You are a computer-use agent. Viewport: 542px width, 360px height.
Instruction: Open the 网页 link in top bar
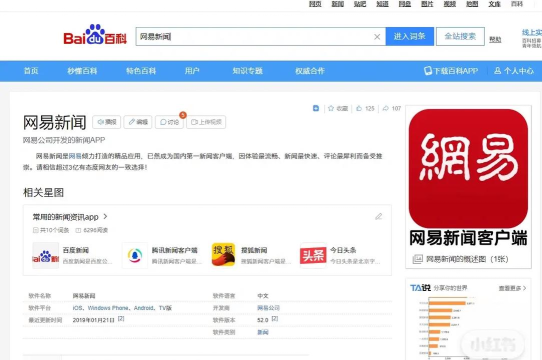click(315, 4)
